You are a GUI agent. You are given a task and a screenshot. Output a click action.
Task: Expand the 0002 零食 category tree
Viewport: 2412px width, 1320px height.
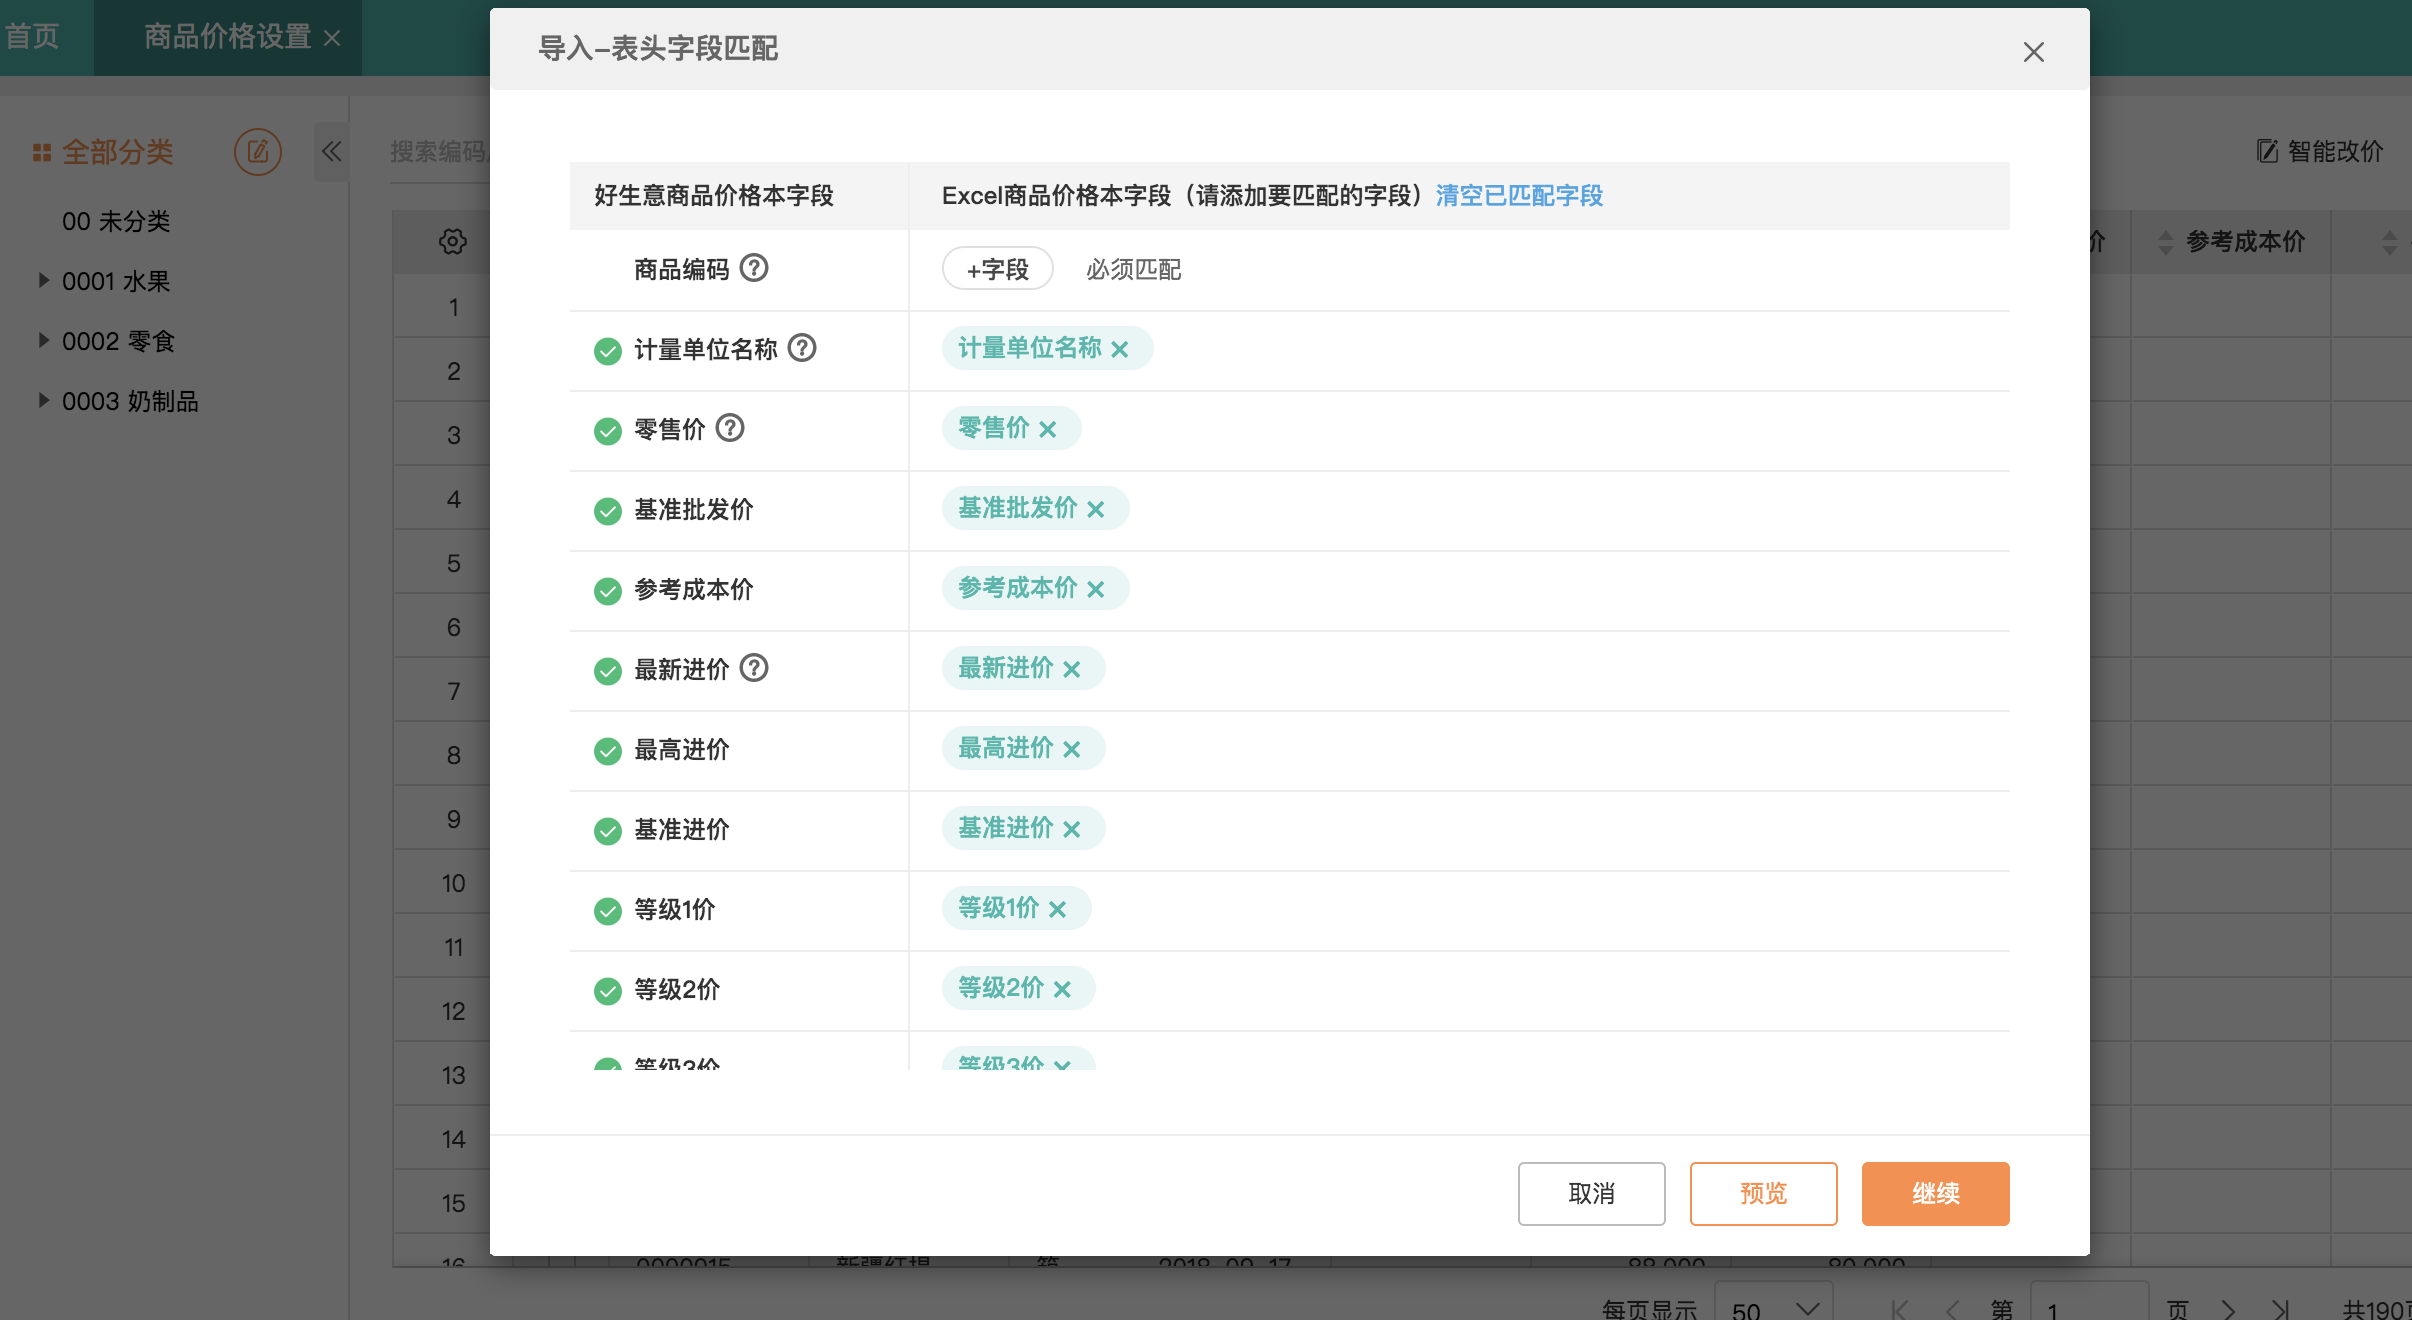click(x=44, y=340)
